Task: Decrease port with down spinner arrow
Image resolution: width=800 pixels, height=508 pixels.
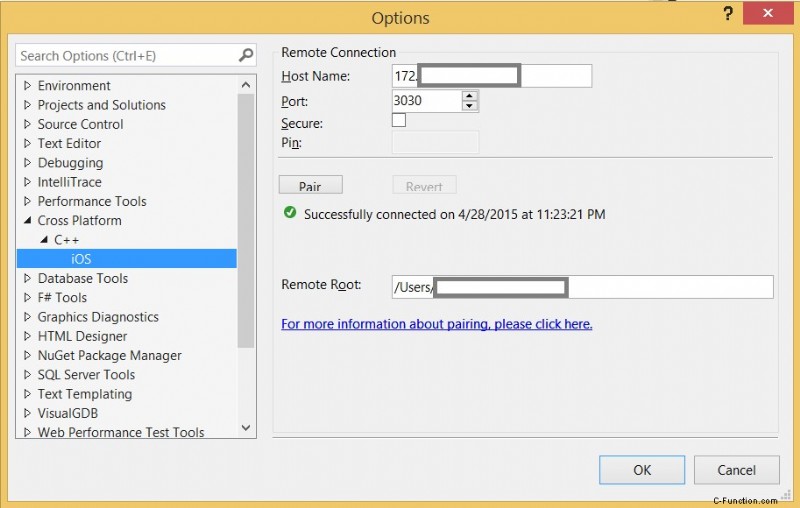Action: click(x=470, y=106)
